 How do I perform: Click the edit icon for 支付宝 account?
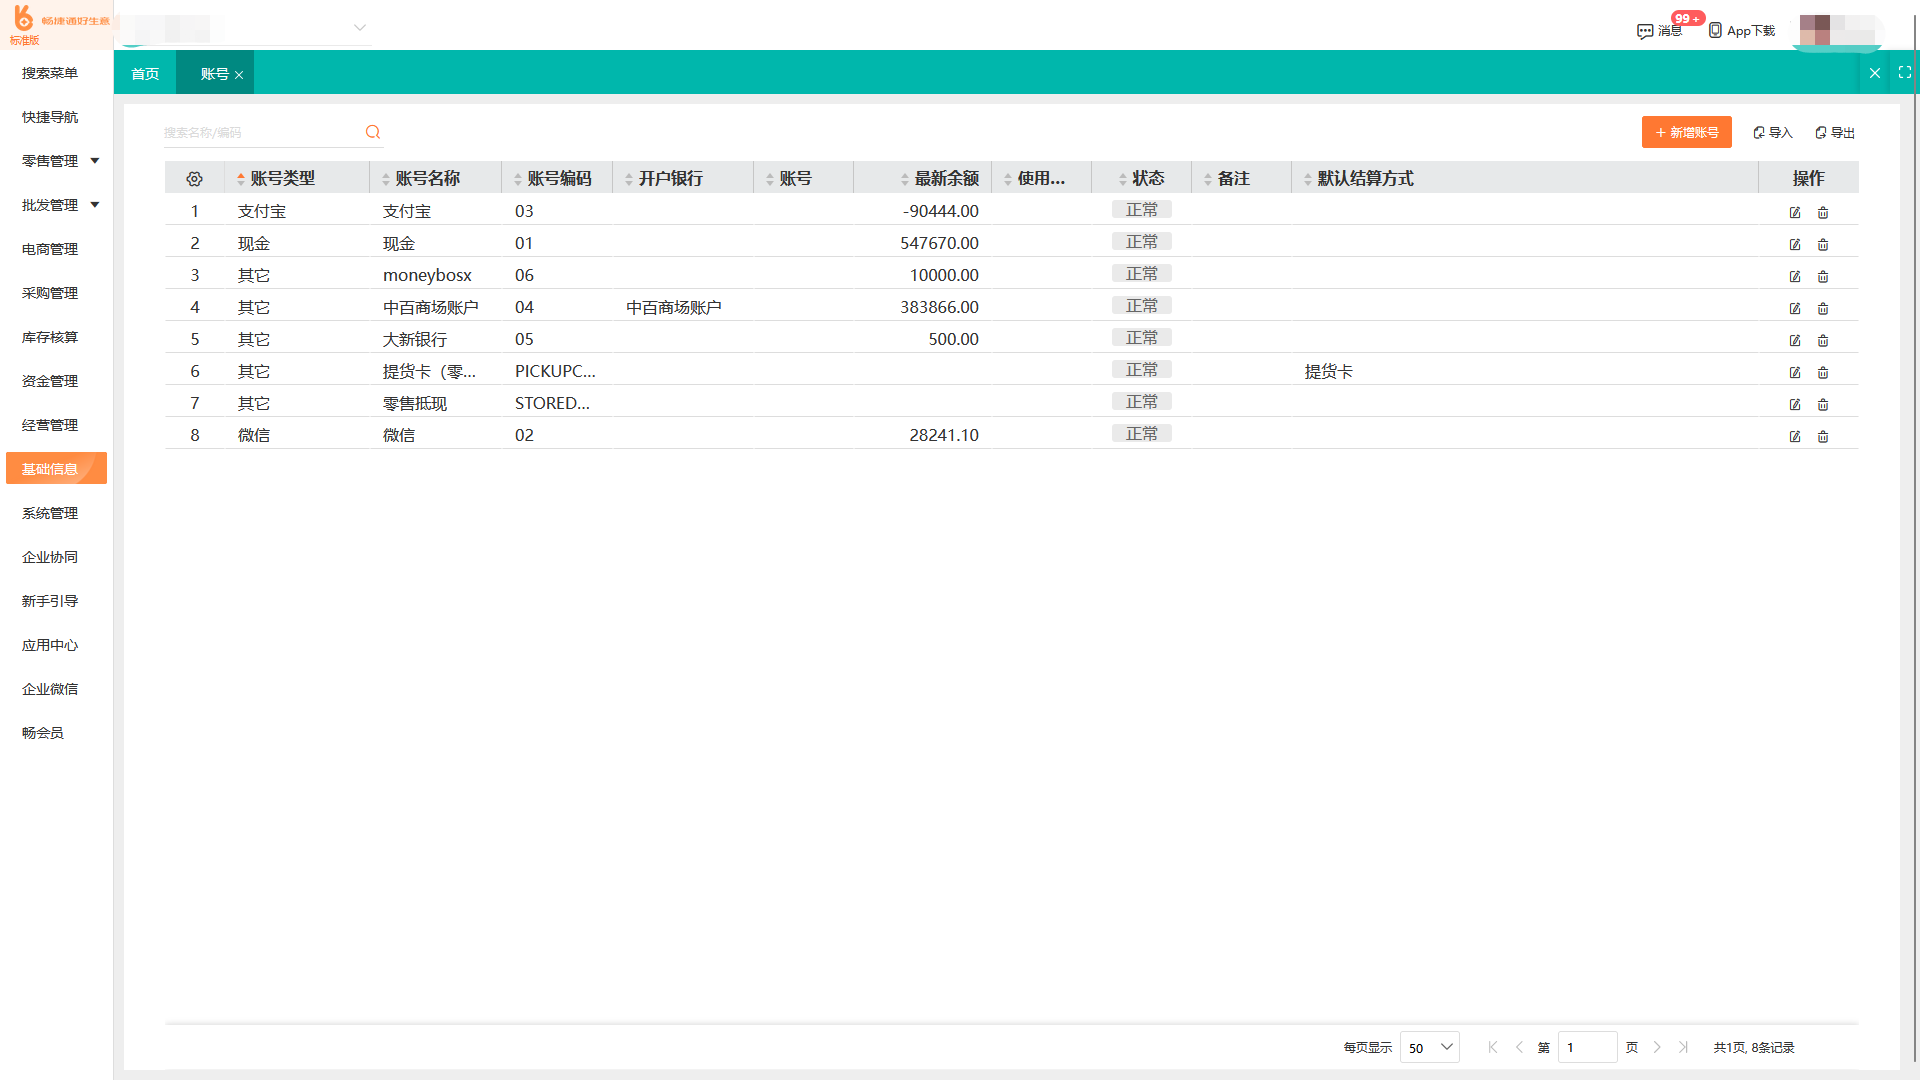1795,211
